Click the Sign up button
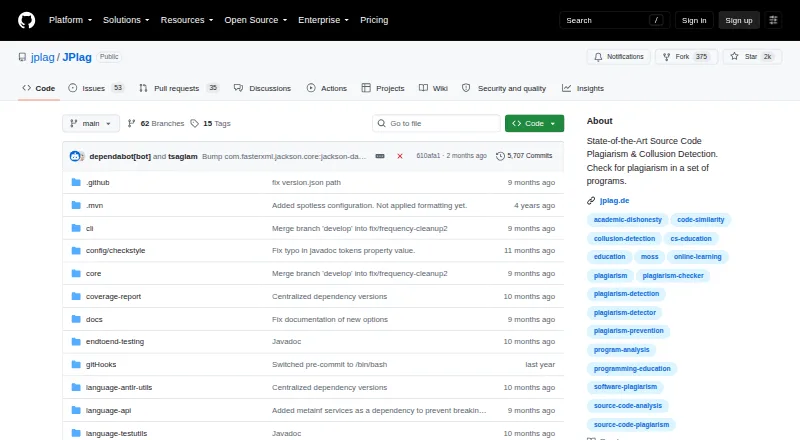Screen dimensions: 800x440 click(x=739, y=20)
